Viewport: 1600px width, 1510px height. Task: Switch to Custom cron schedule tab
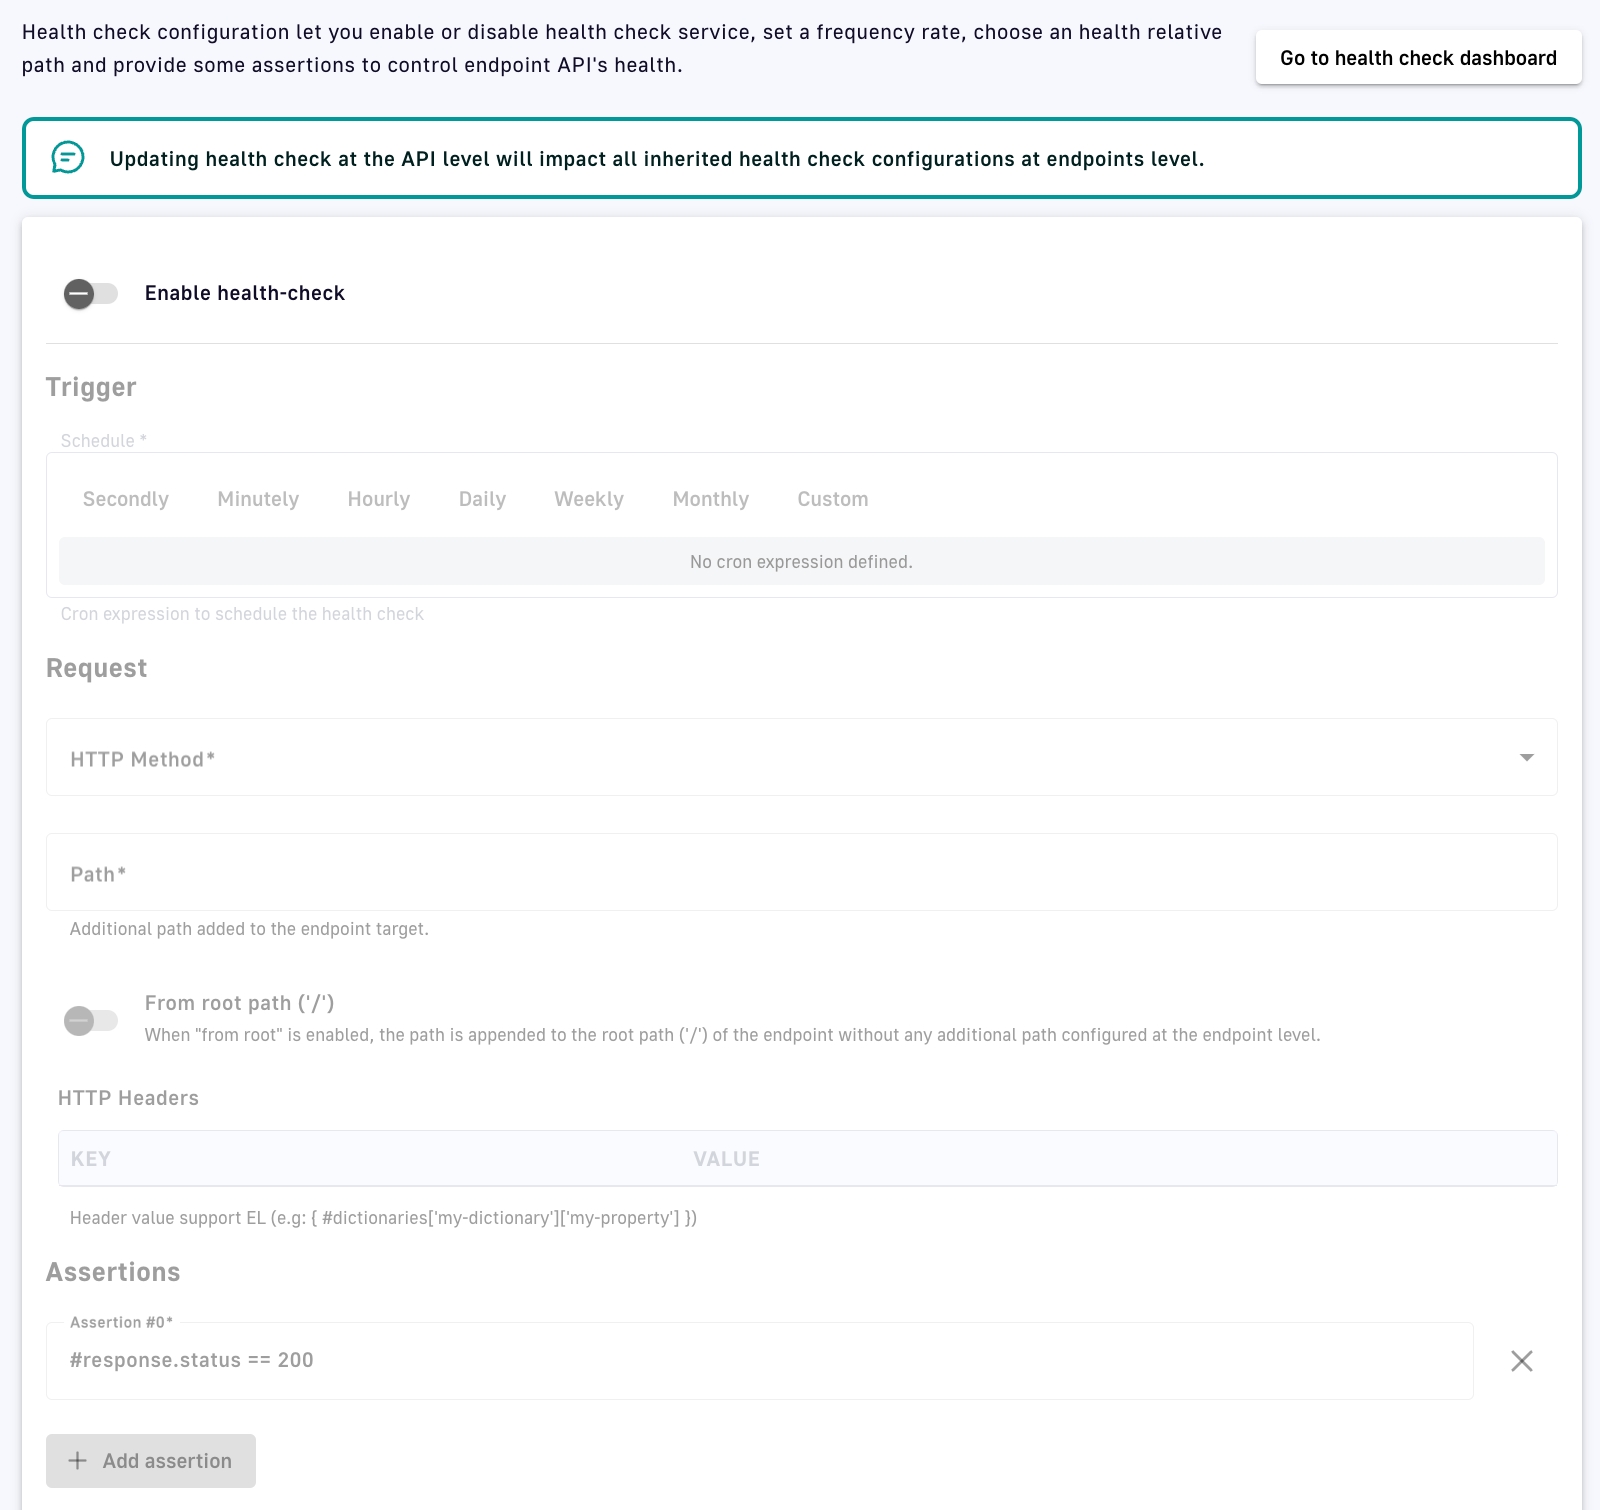click(x=832, y=499)
